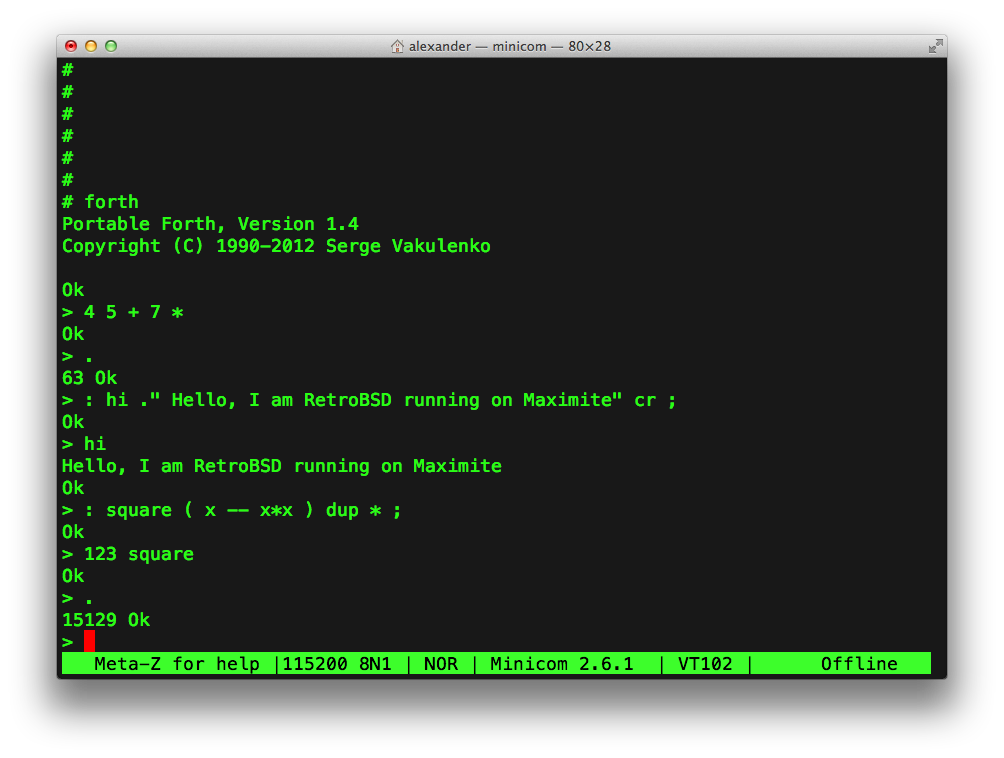
Task: Click 'Minicom 2.6.1' in status bar
Action: click(561, 664)
